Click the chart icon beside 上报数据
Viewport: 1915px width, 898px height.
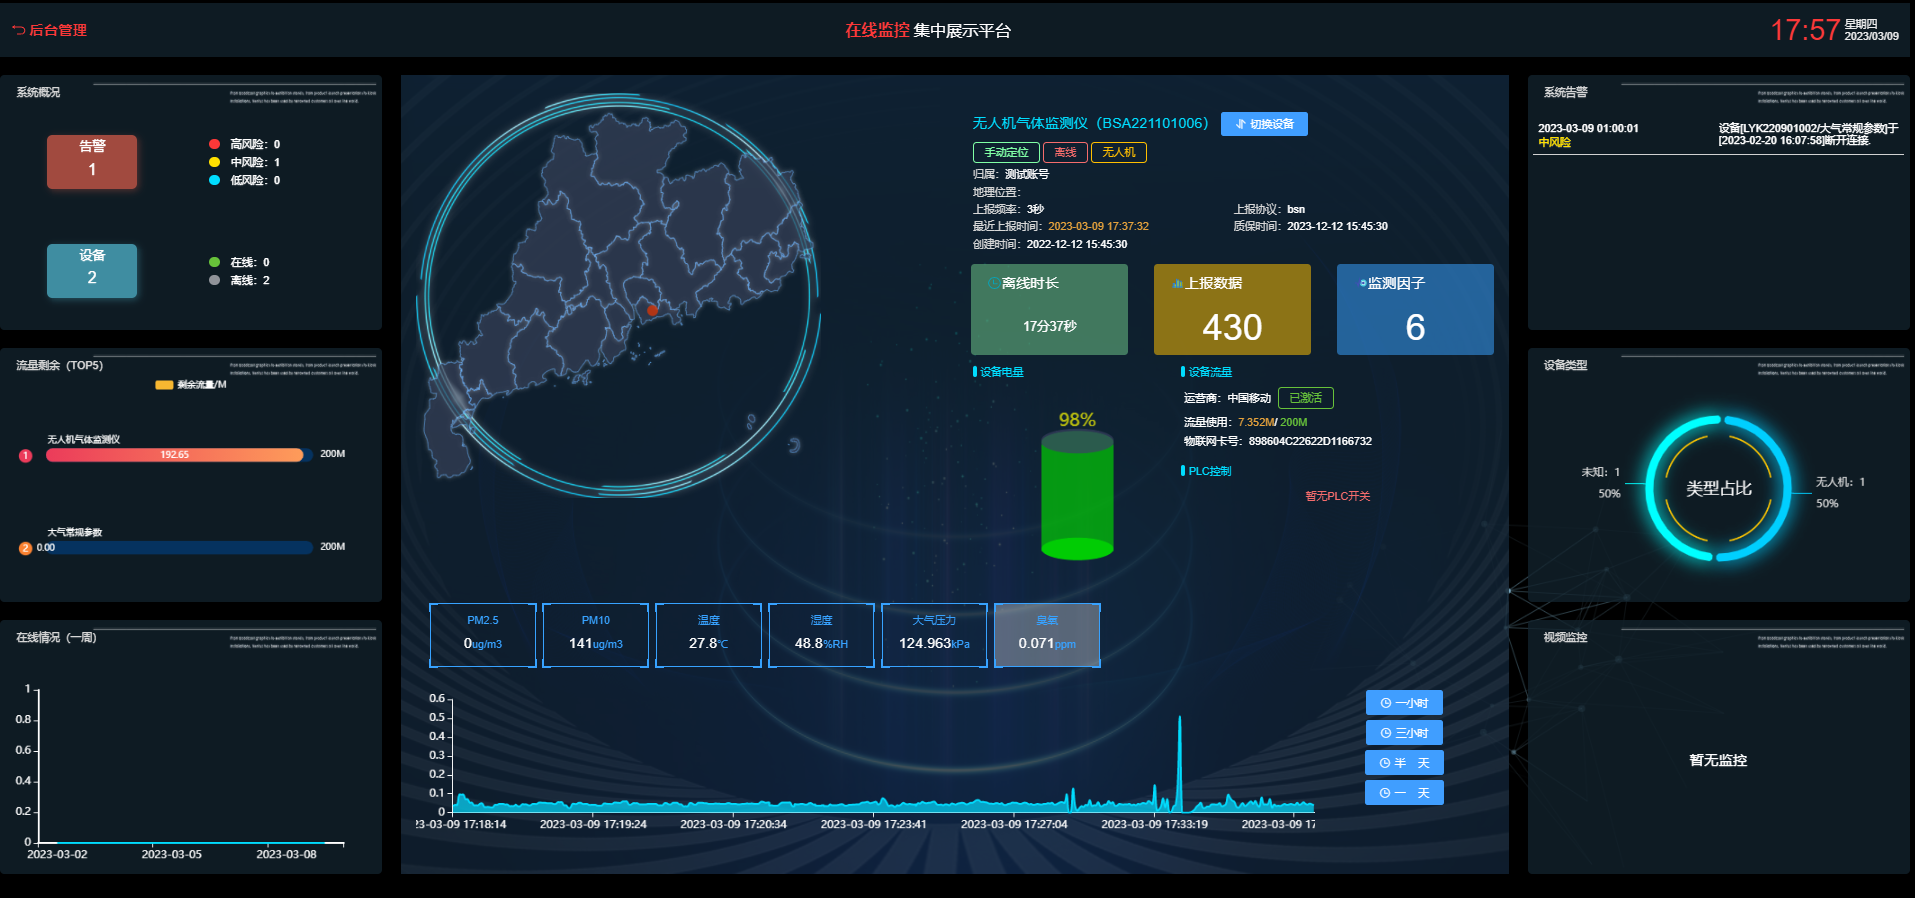(1178, 284)
